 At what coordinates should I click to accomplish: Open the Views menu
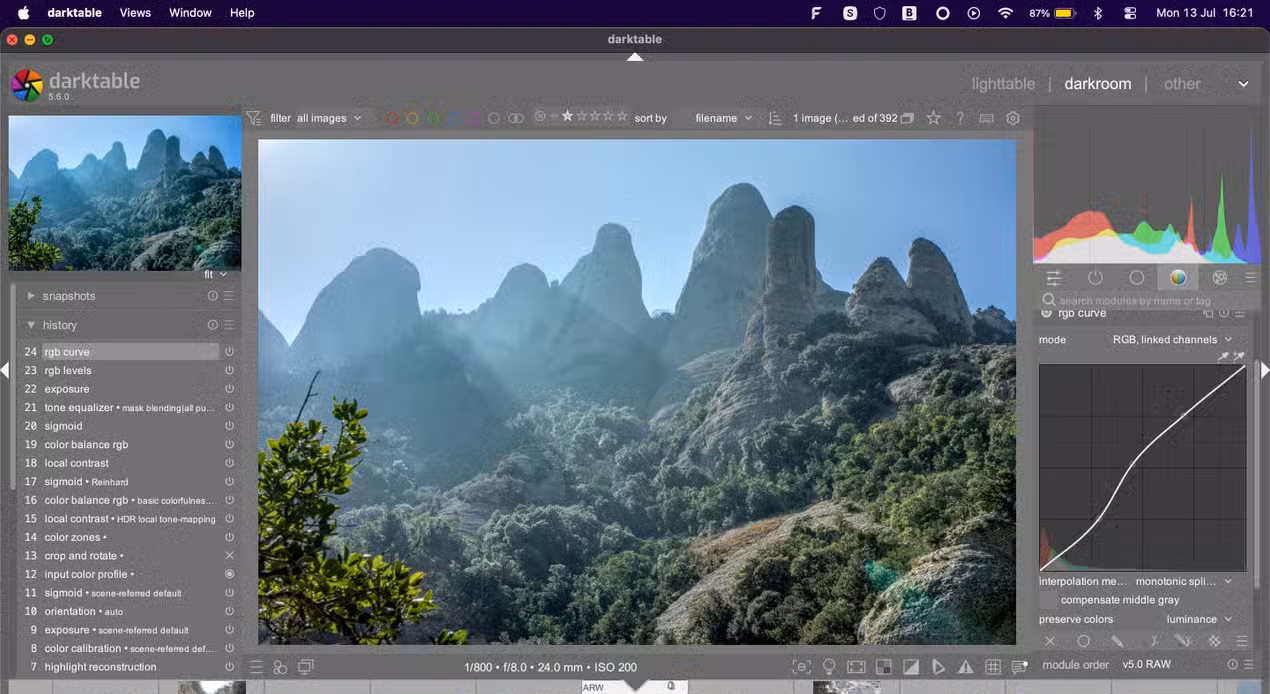[x=135, y=13]
